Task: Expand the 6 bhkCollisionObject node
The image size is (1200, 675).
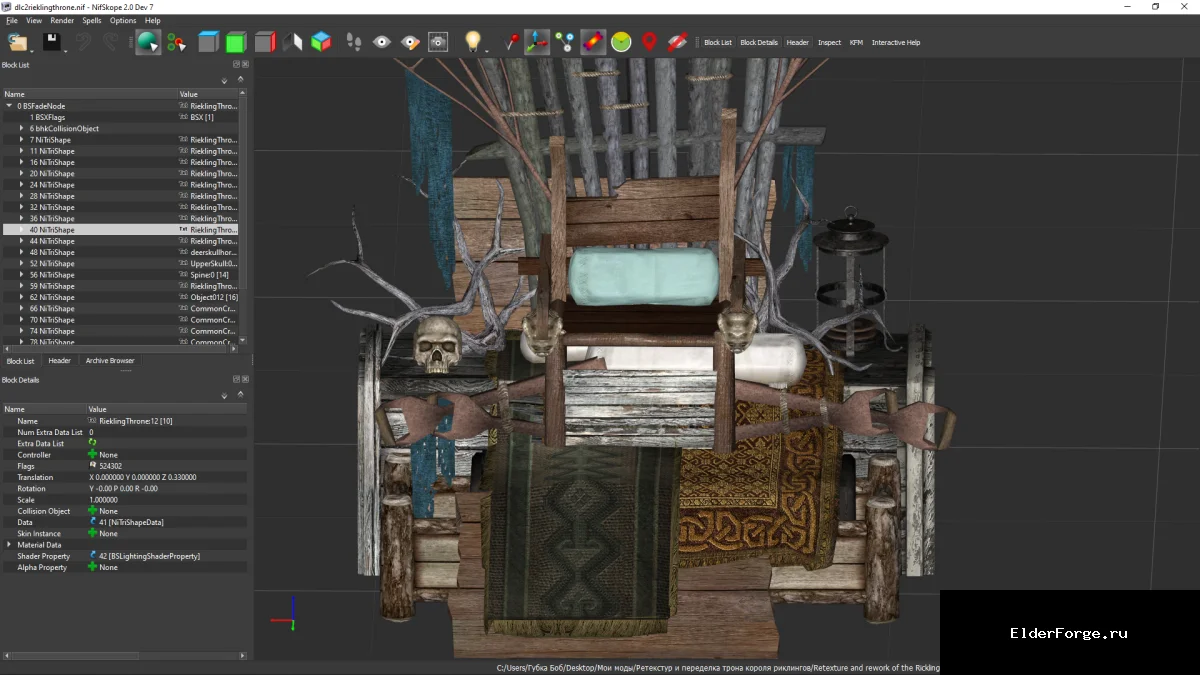Action: point(22,128)
